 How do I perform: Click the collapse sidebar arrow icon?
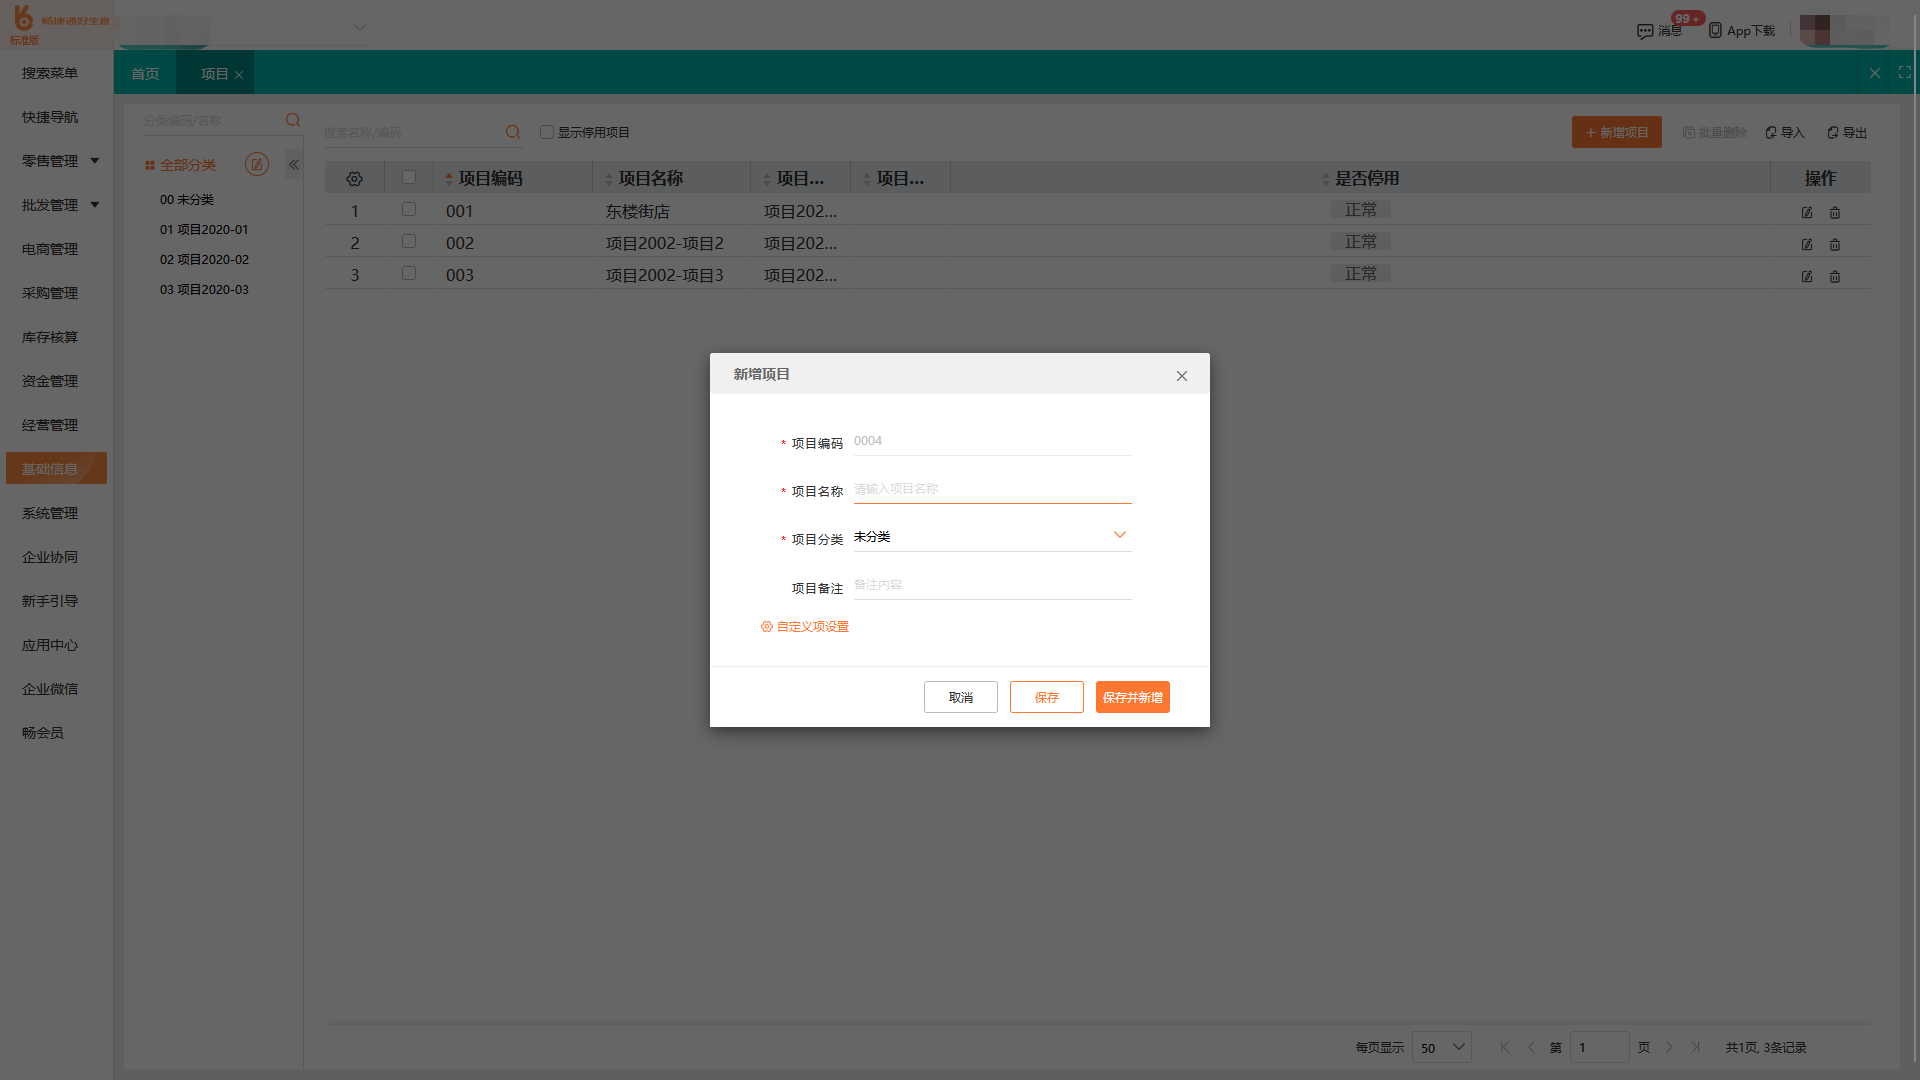(294, 165)
